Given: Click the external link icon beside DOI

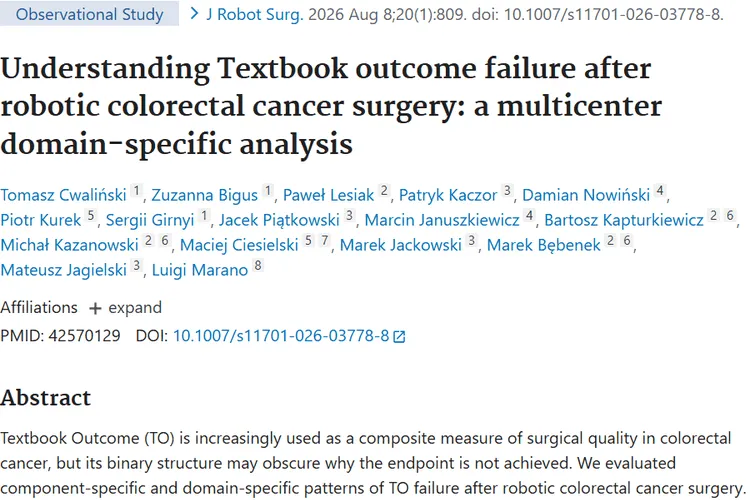Looking at the screenshot, I should (x=399, y=337).
